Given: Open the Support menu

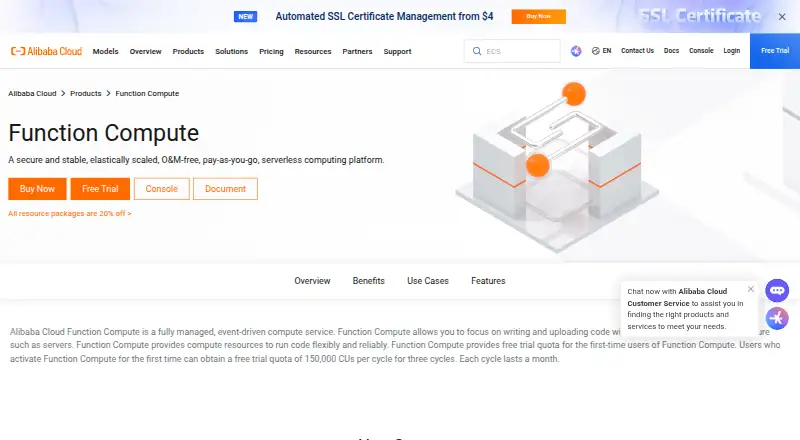Looking at the screenshot, I should pyautogui.click(x=397, y=52).
